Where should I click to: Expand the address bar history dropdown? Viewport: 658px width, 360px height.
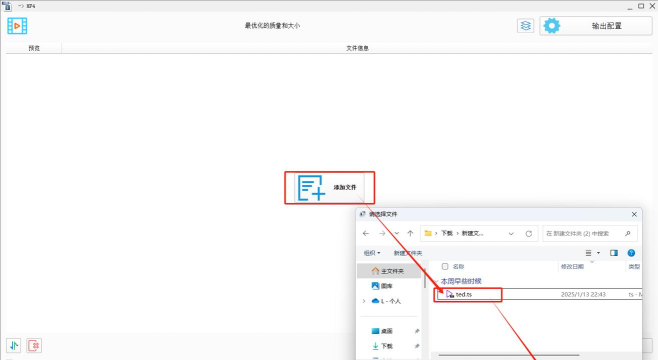(511, 234)
